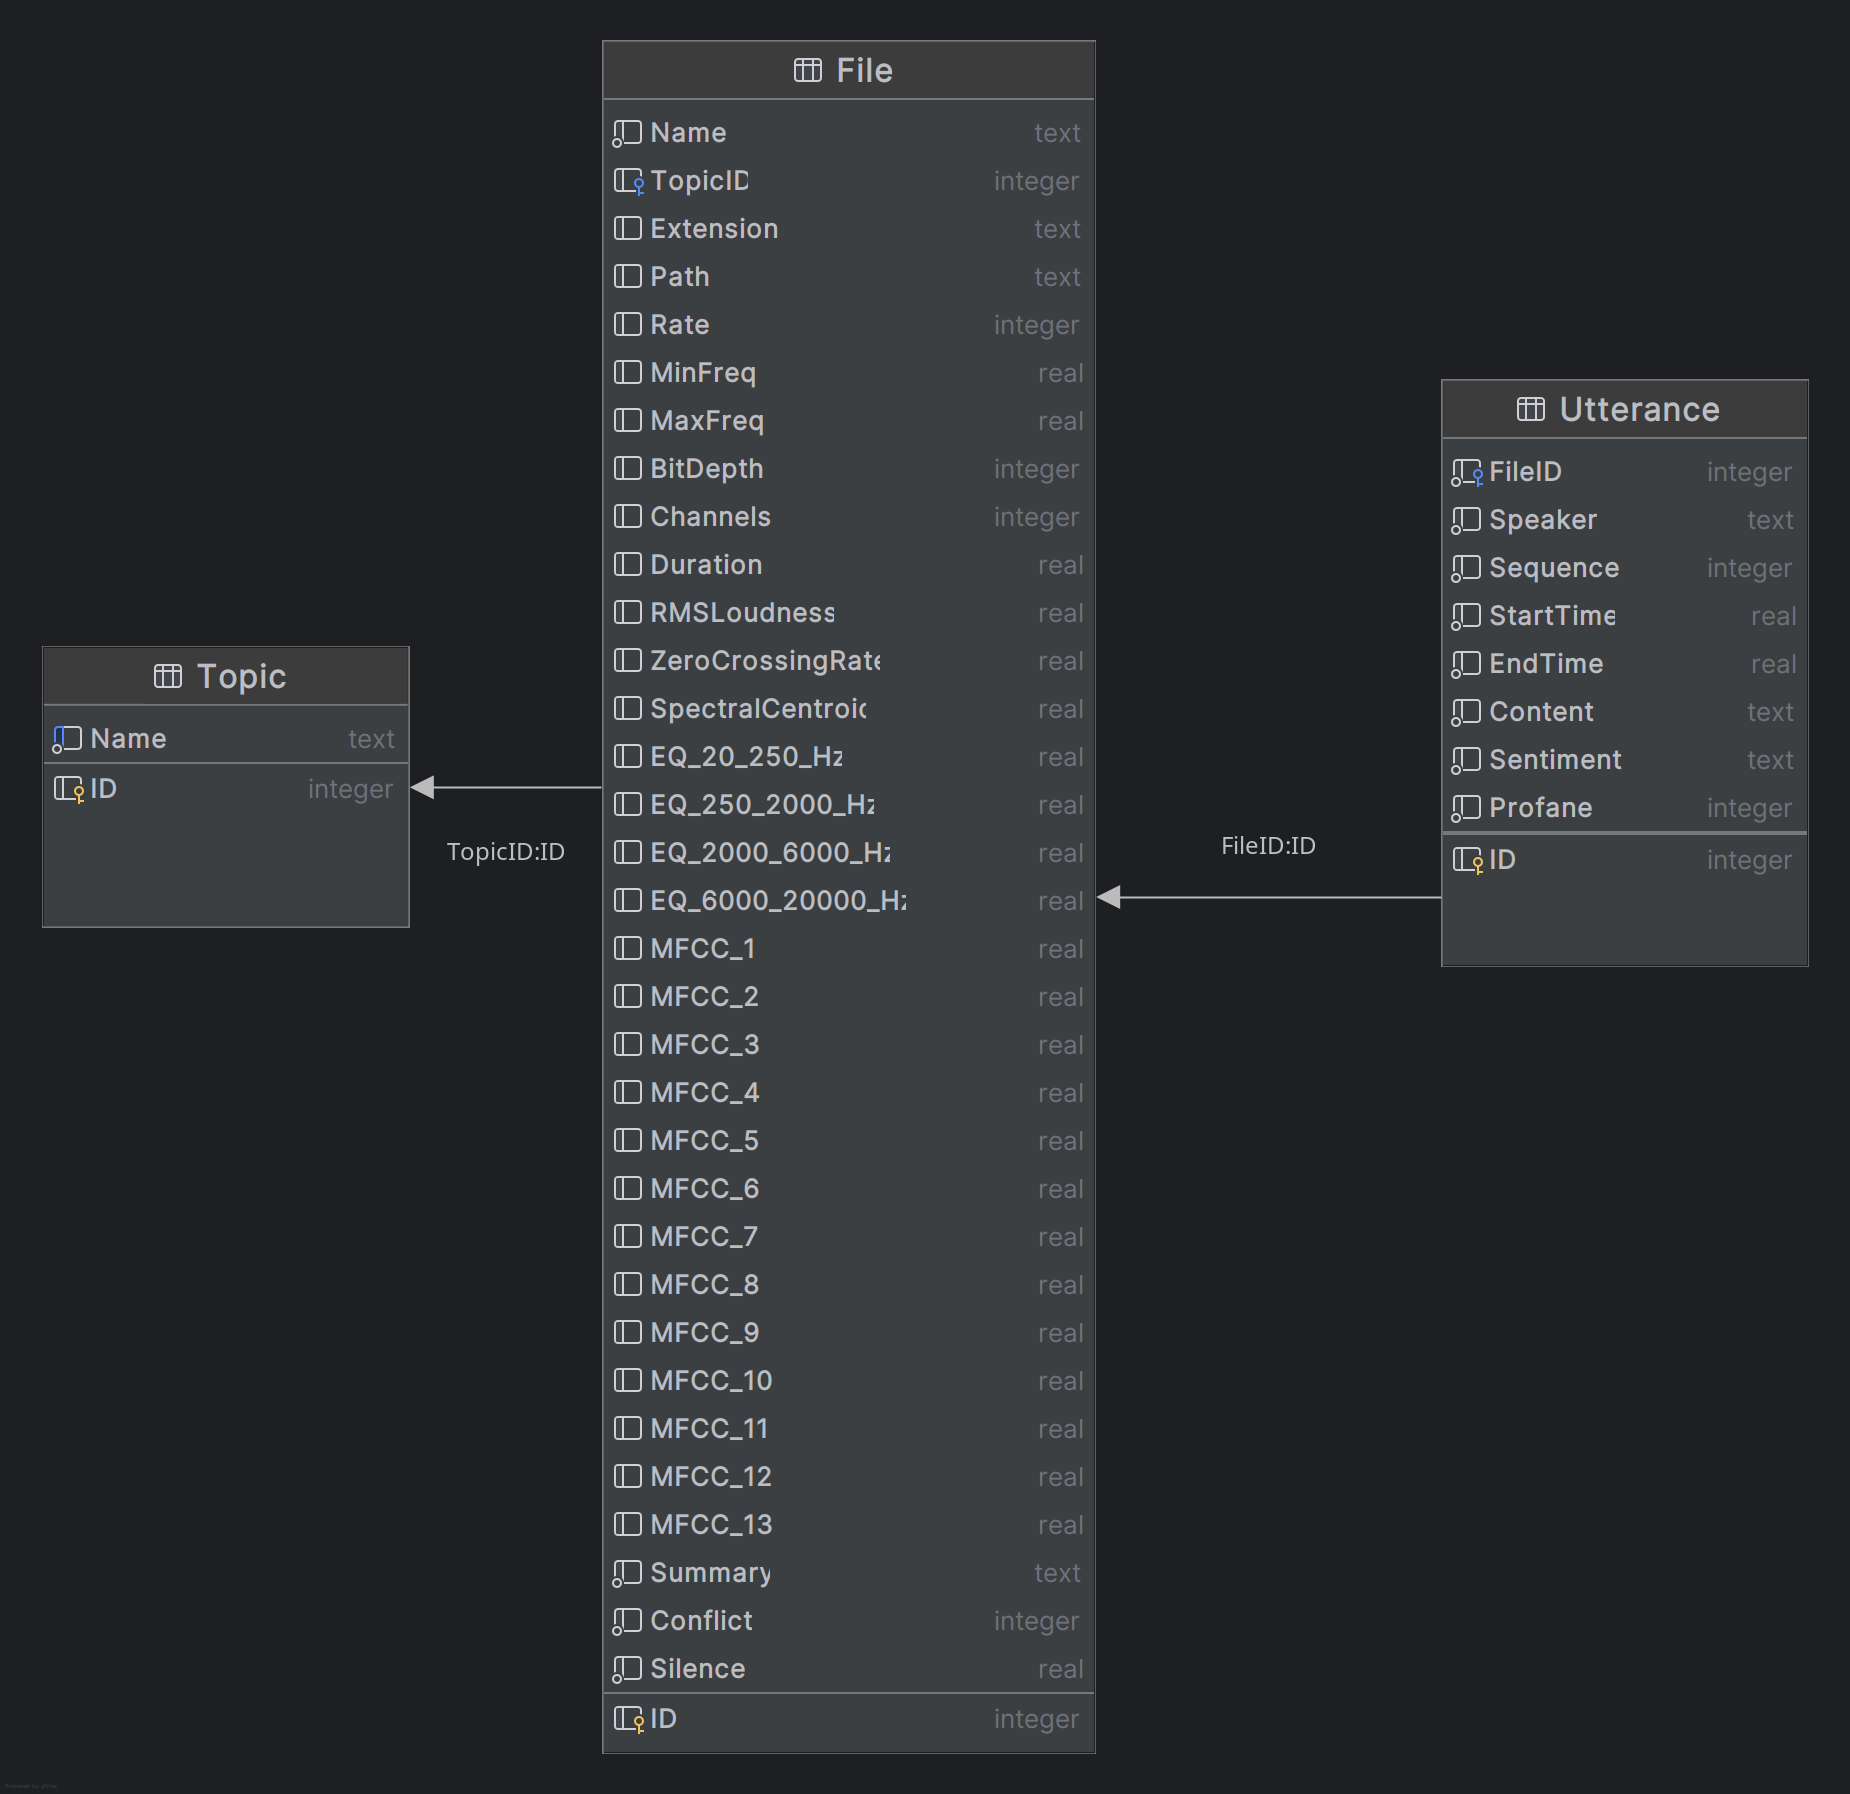The width and height of the screenshot is (1850, 1794).
Task: Select the Sentiment row in Utterance
Action: (x=1555, y=760)
